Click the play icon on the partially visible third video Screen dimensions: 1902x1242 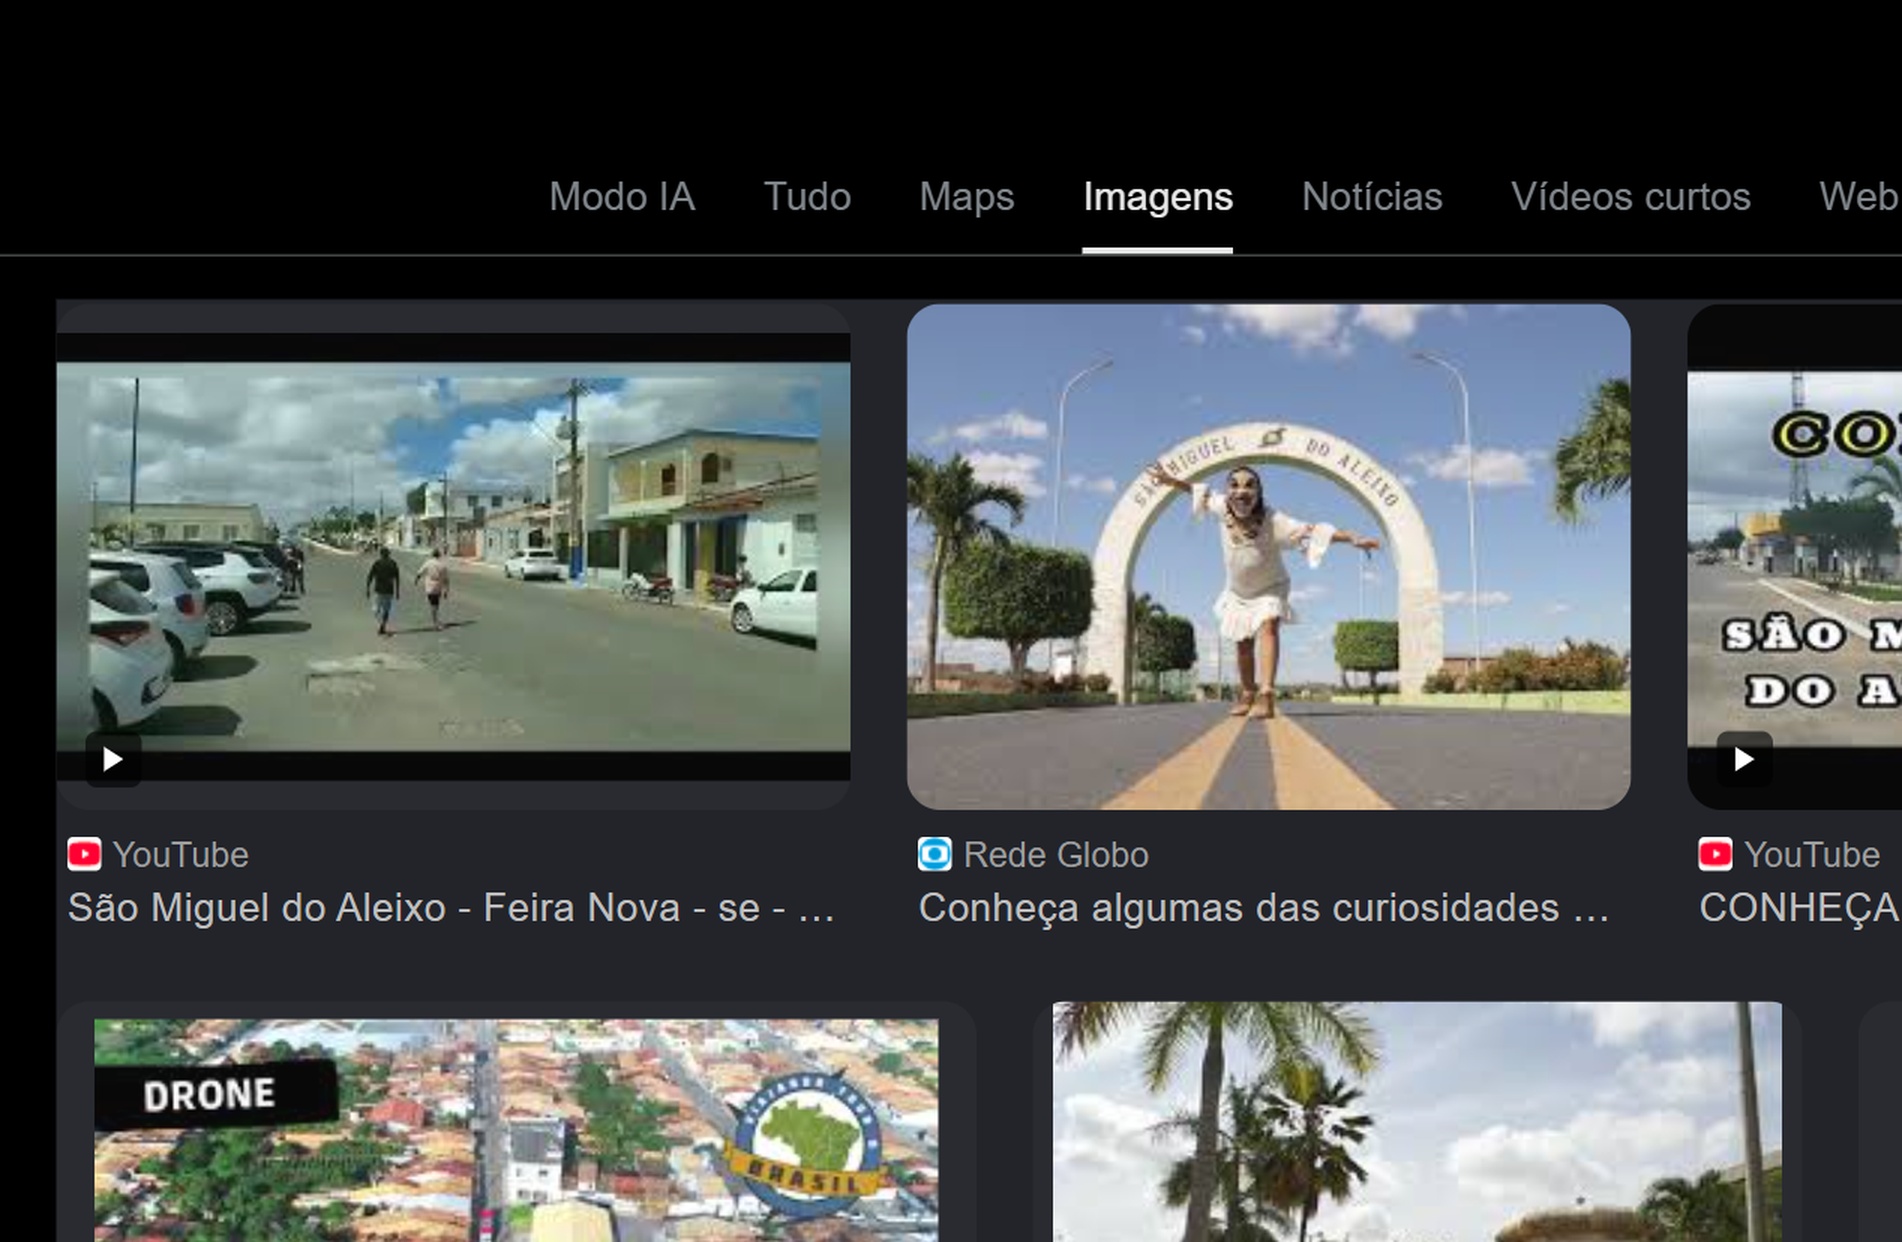point(1744,760)
